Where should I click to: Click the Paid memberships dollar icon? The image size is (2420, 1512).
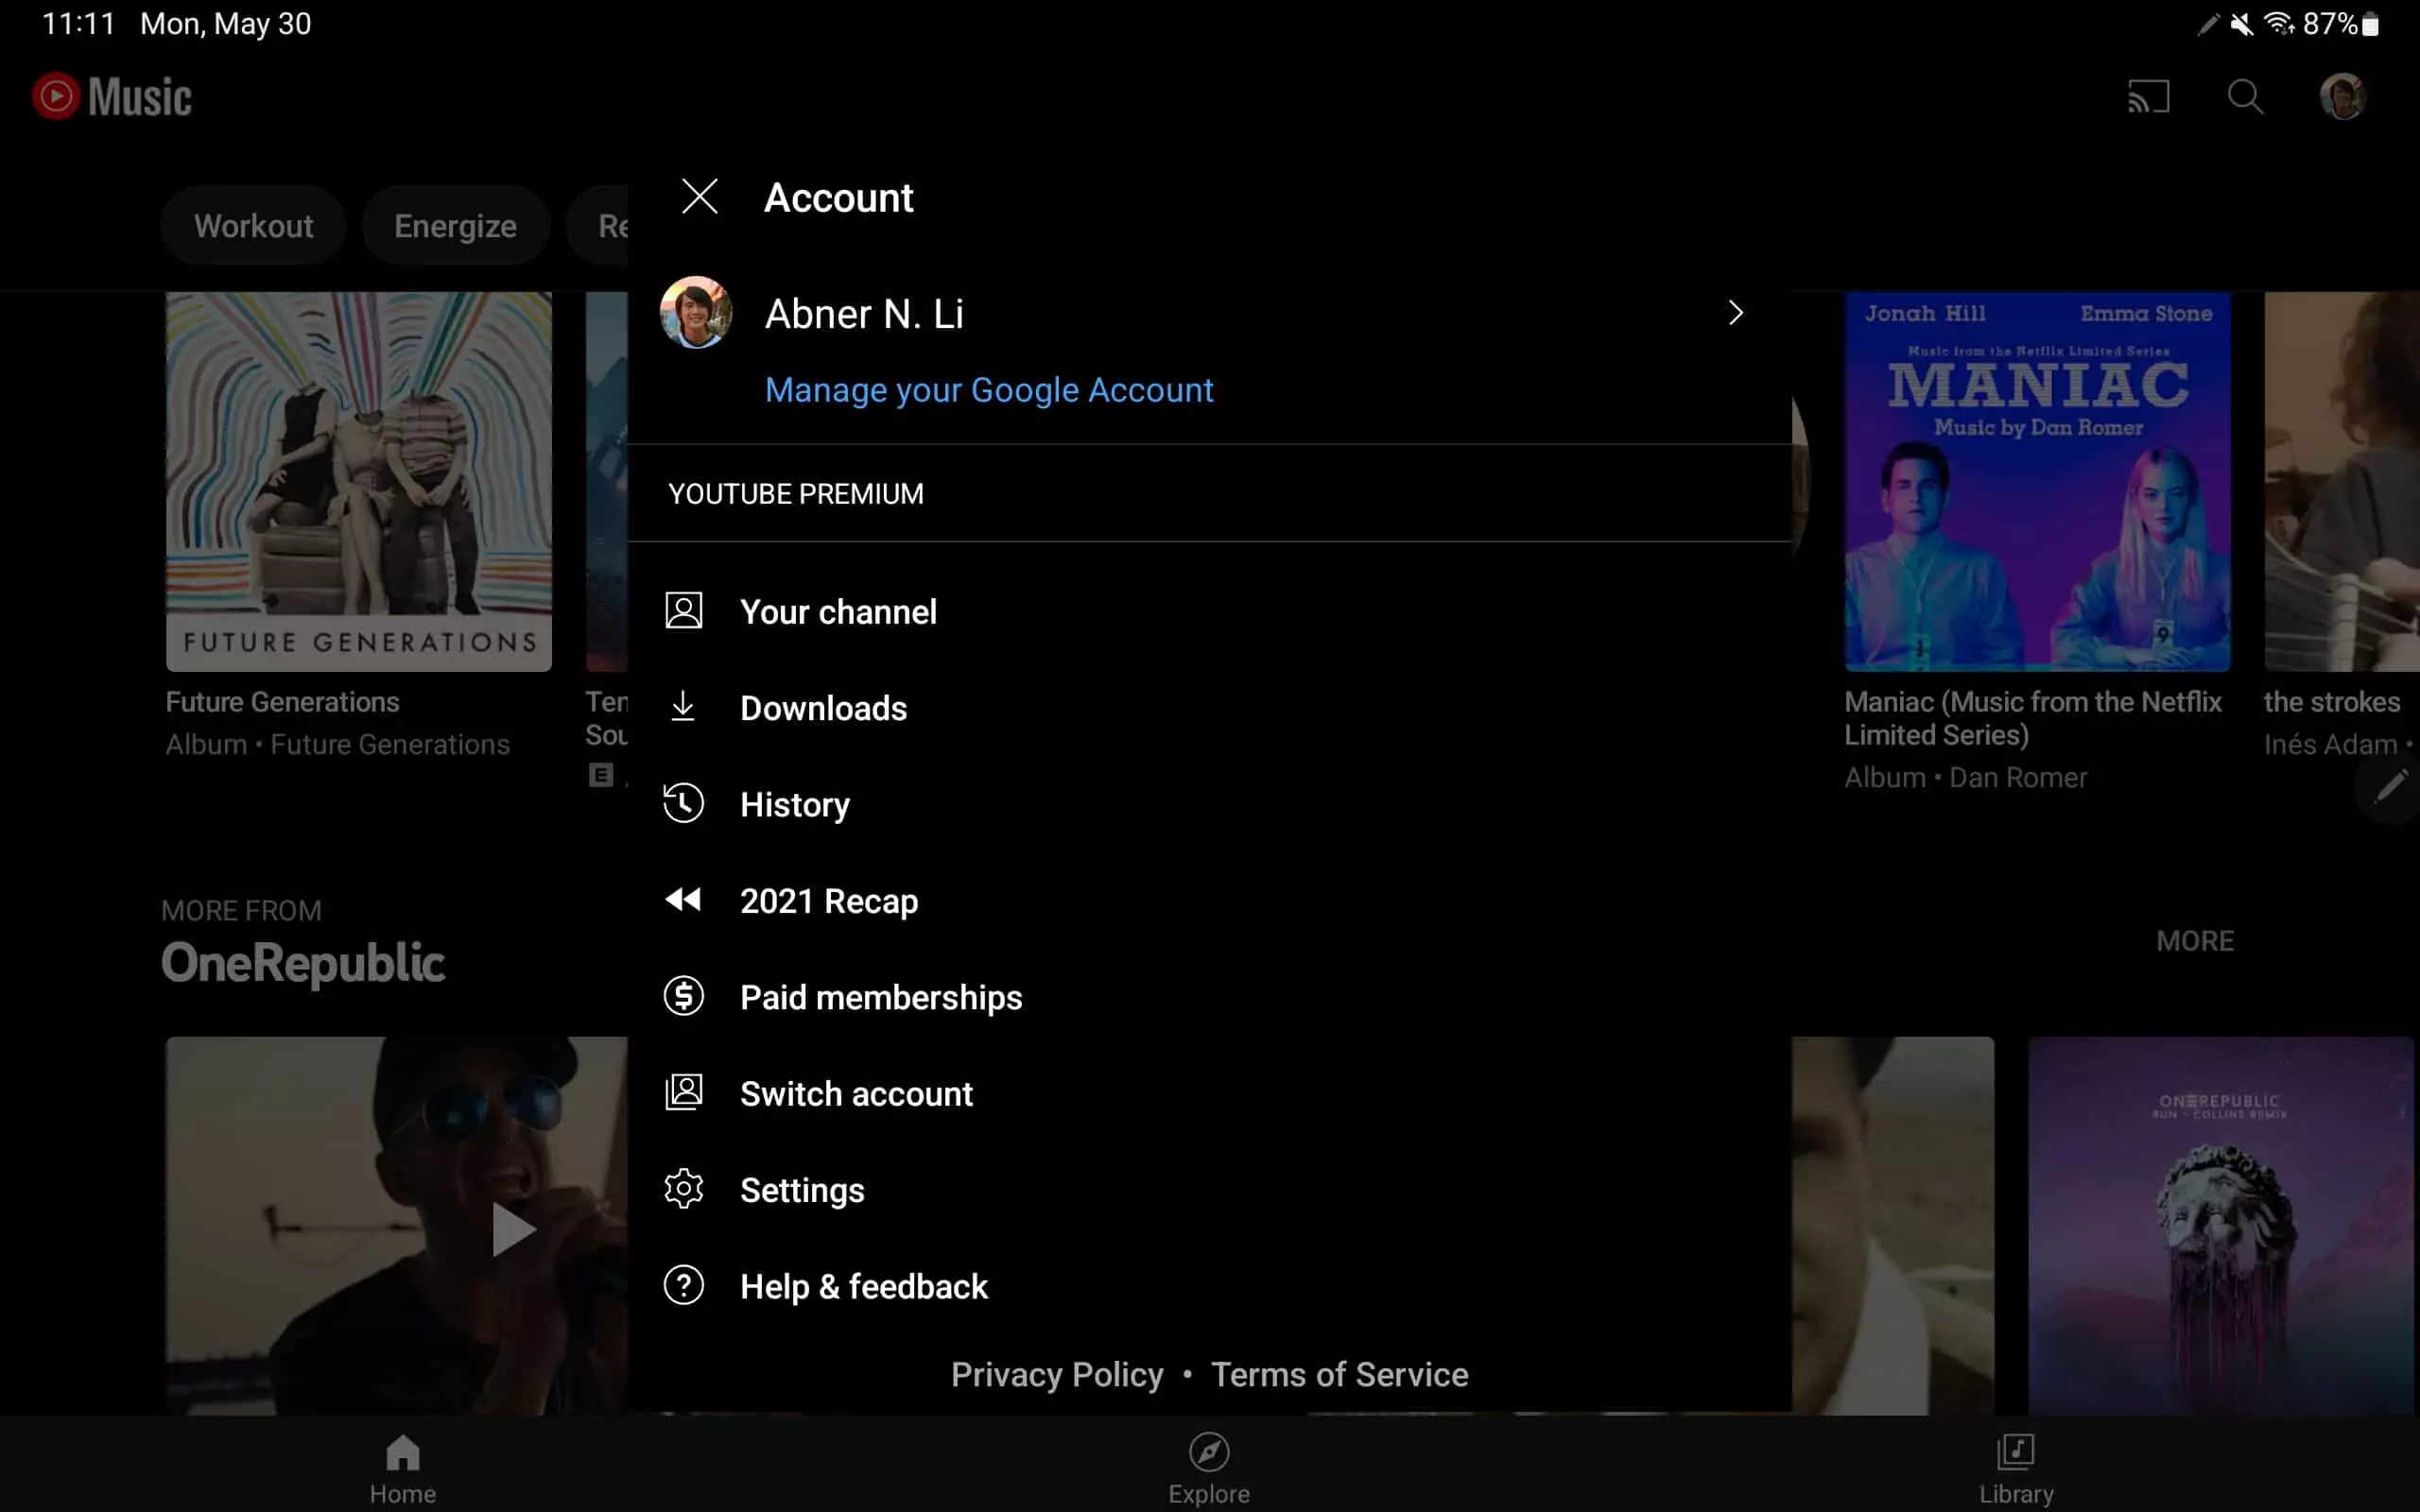(683, 995)
